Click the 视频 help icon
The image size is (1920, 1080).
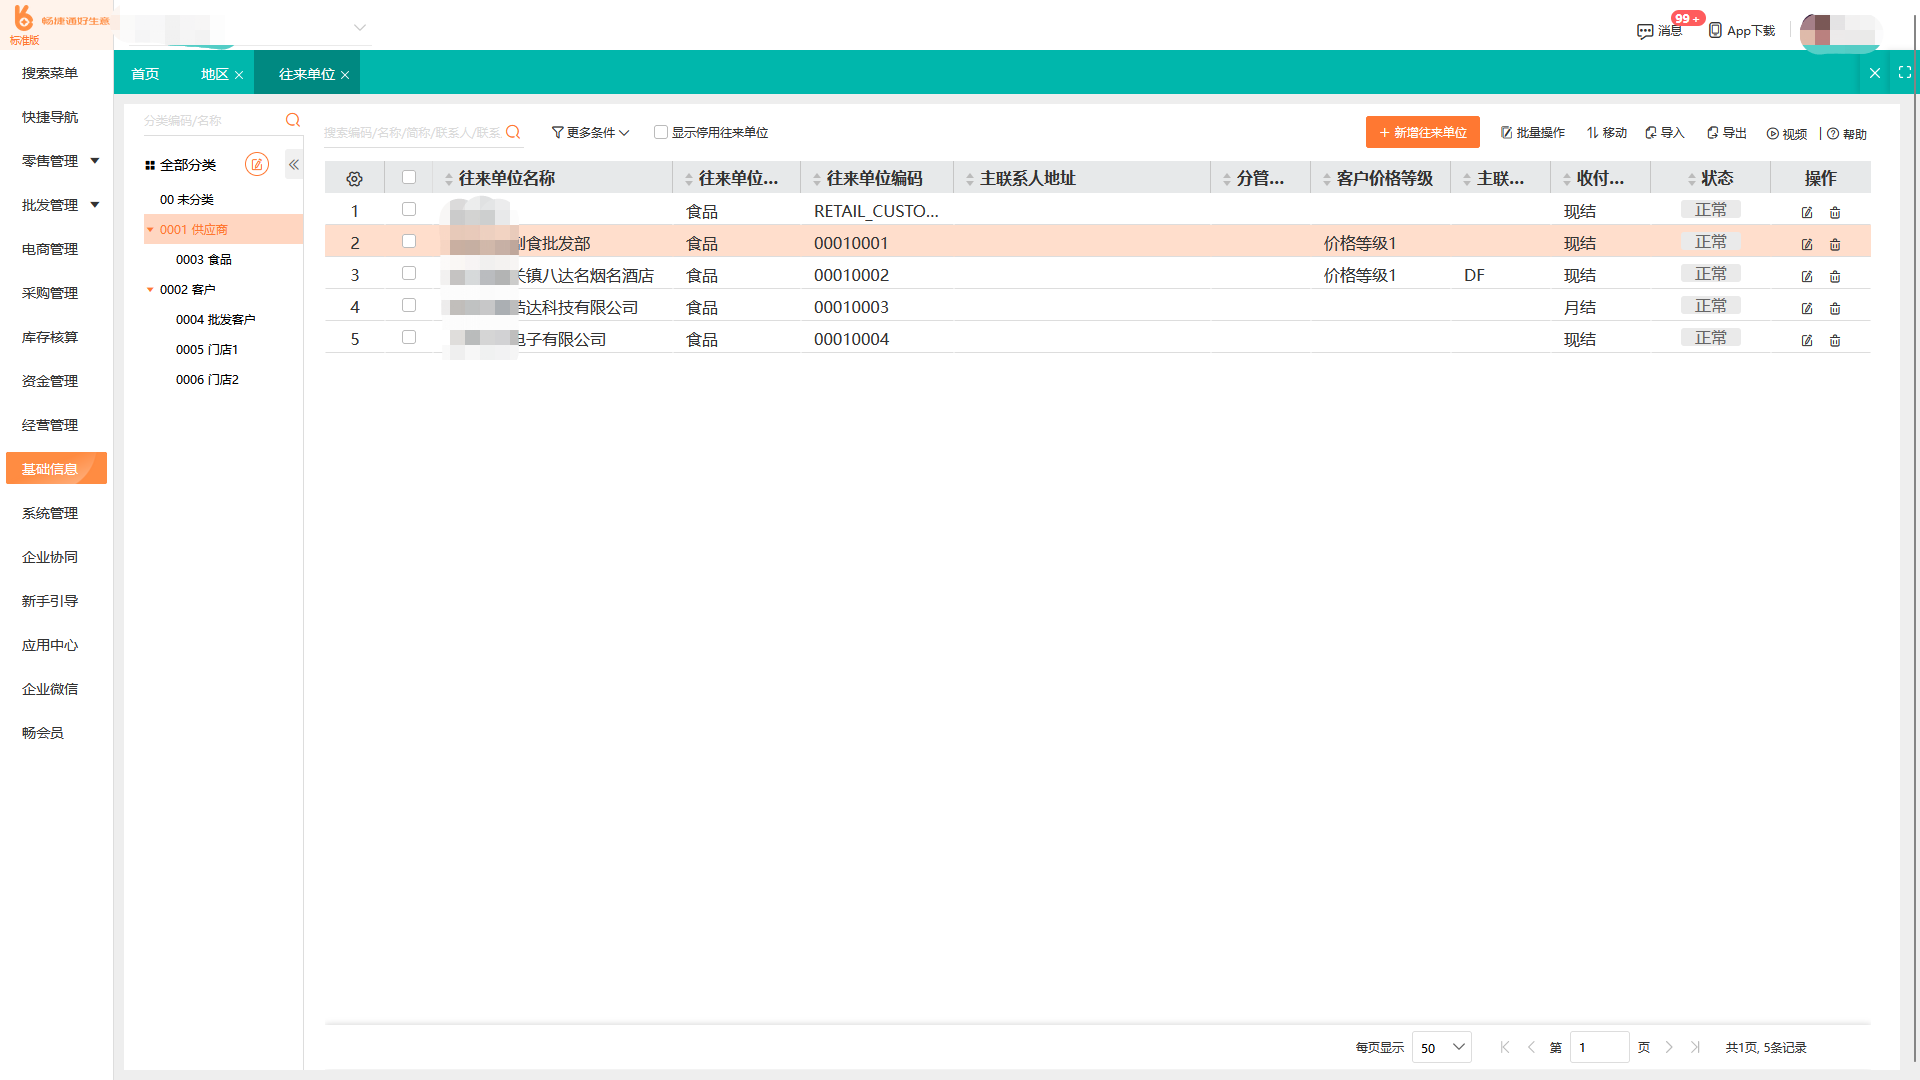tap(1785, 132)
